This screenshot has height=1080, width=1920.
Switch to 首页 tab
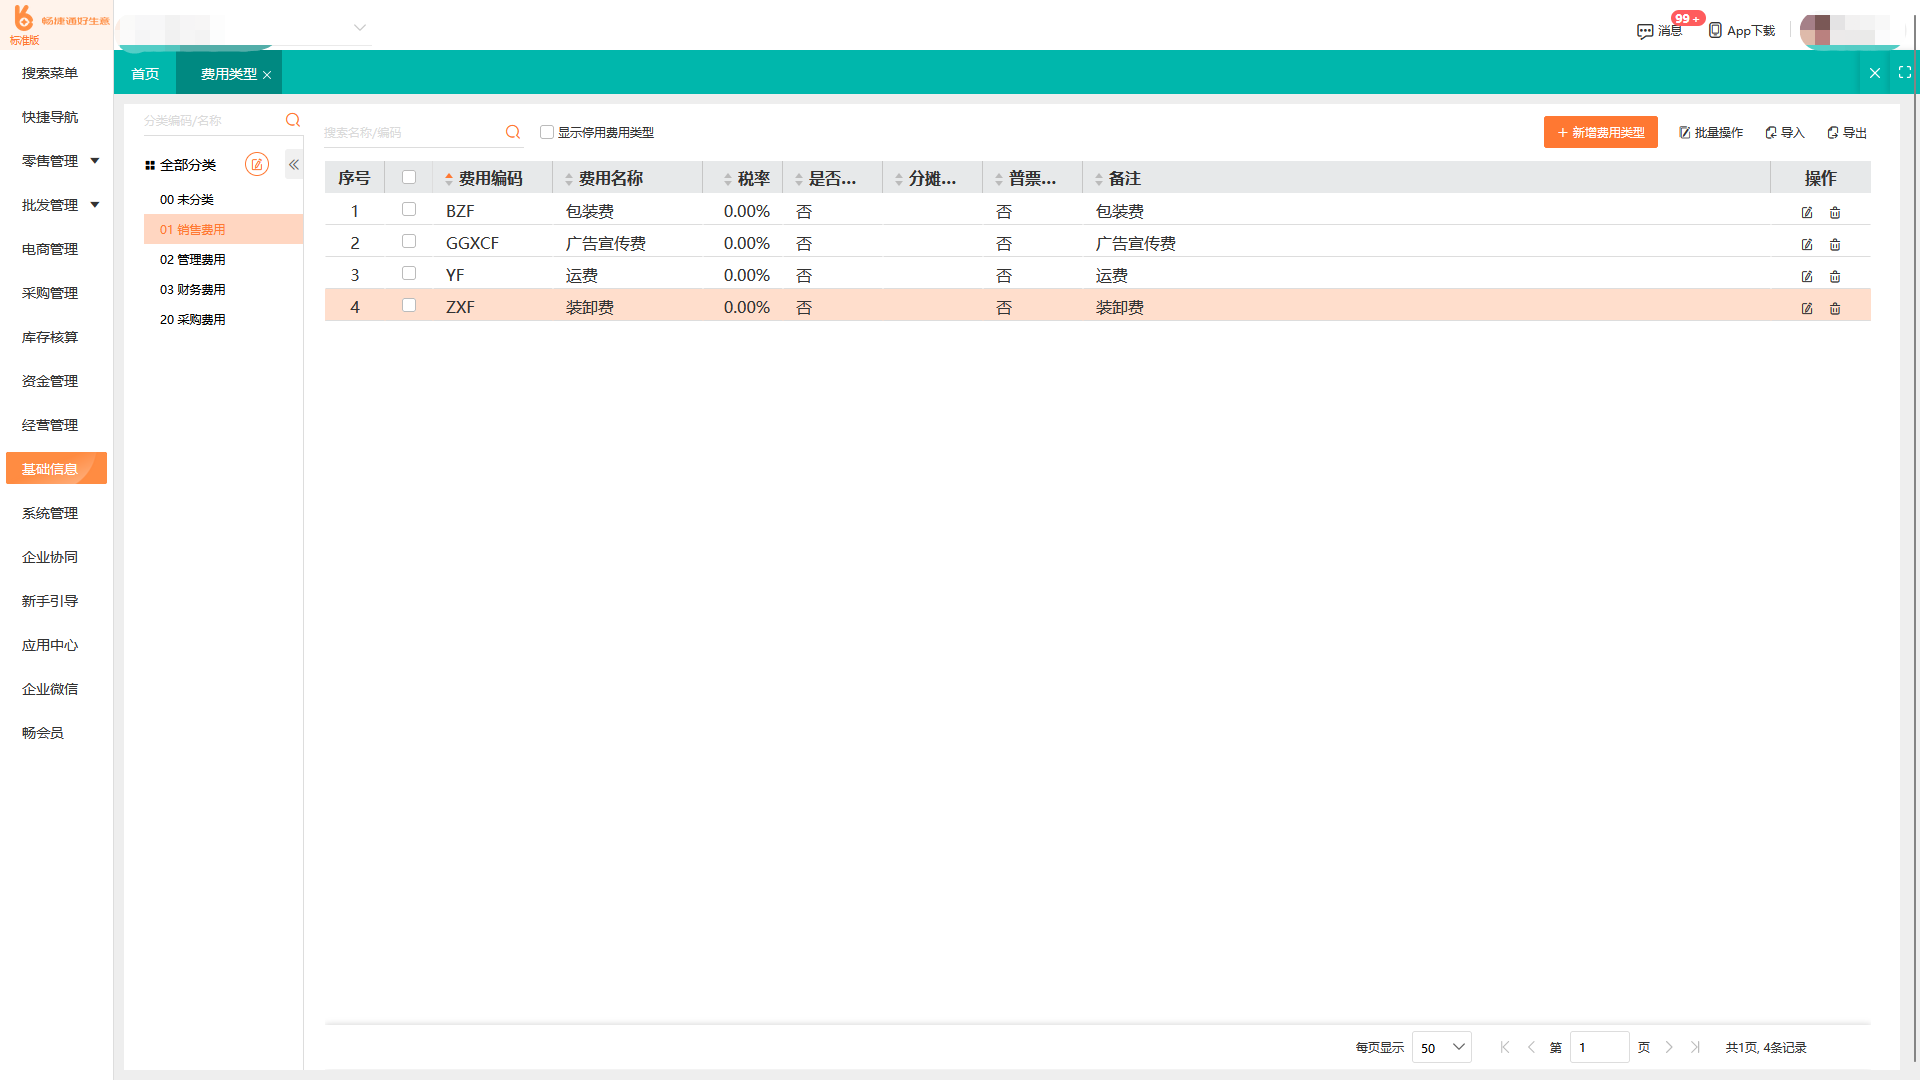click(145, 73)
